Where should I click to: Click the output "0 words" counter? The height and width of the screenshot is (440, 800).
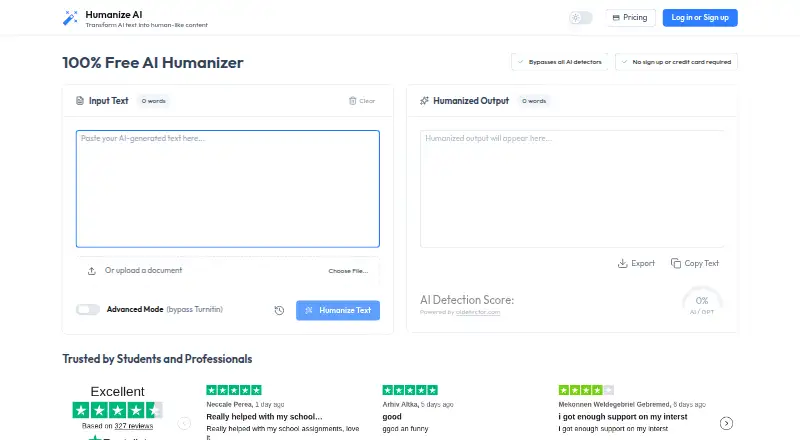click(x=534, y=101)
